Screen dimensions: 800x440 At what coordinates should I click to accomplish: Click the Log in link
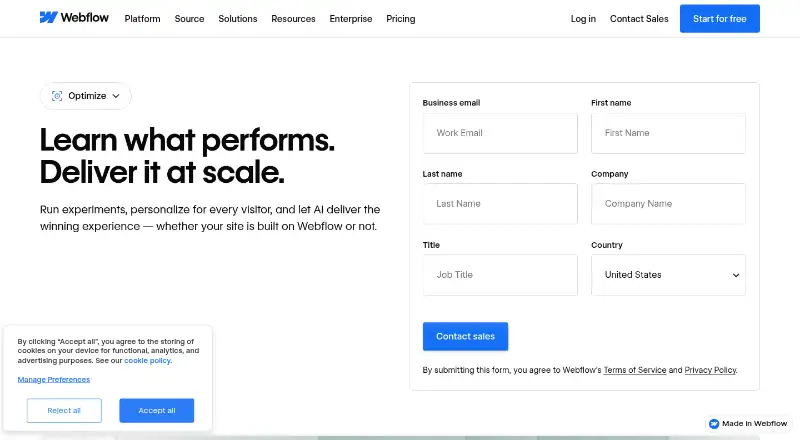(583, 19)
